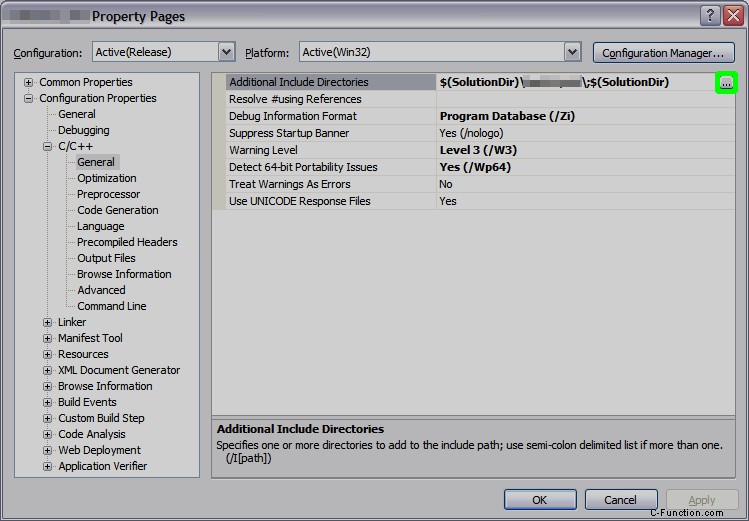
Task: Select Command Line under C/C++
Action: [x=111, y=306]
